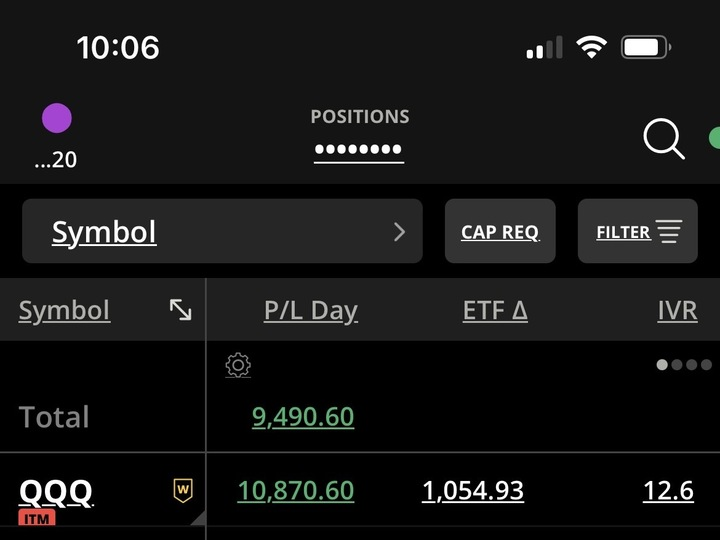The width and height of the screenshot is (720, 540).
Task: Open the search magnifier icon
Action: click(663, 139)
